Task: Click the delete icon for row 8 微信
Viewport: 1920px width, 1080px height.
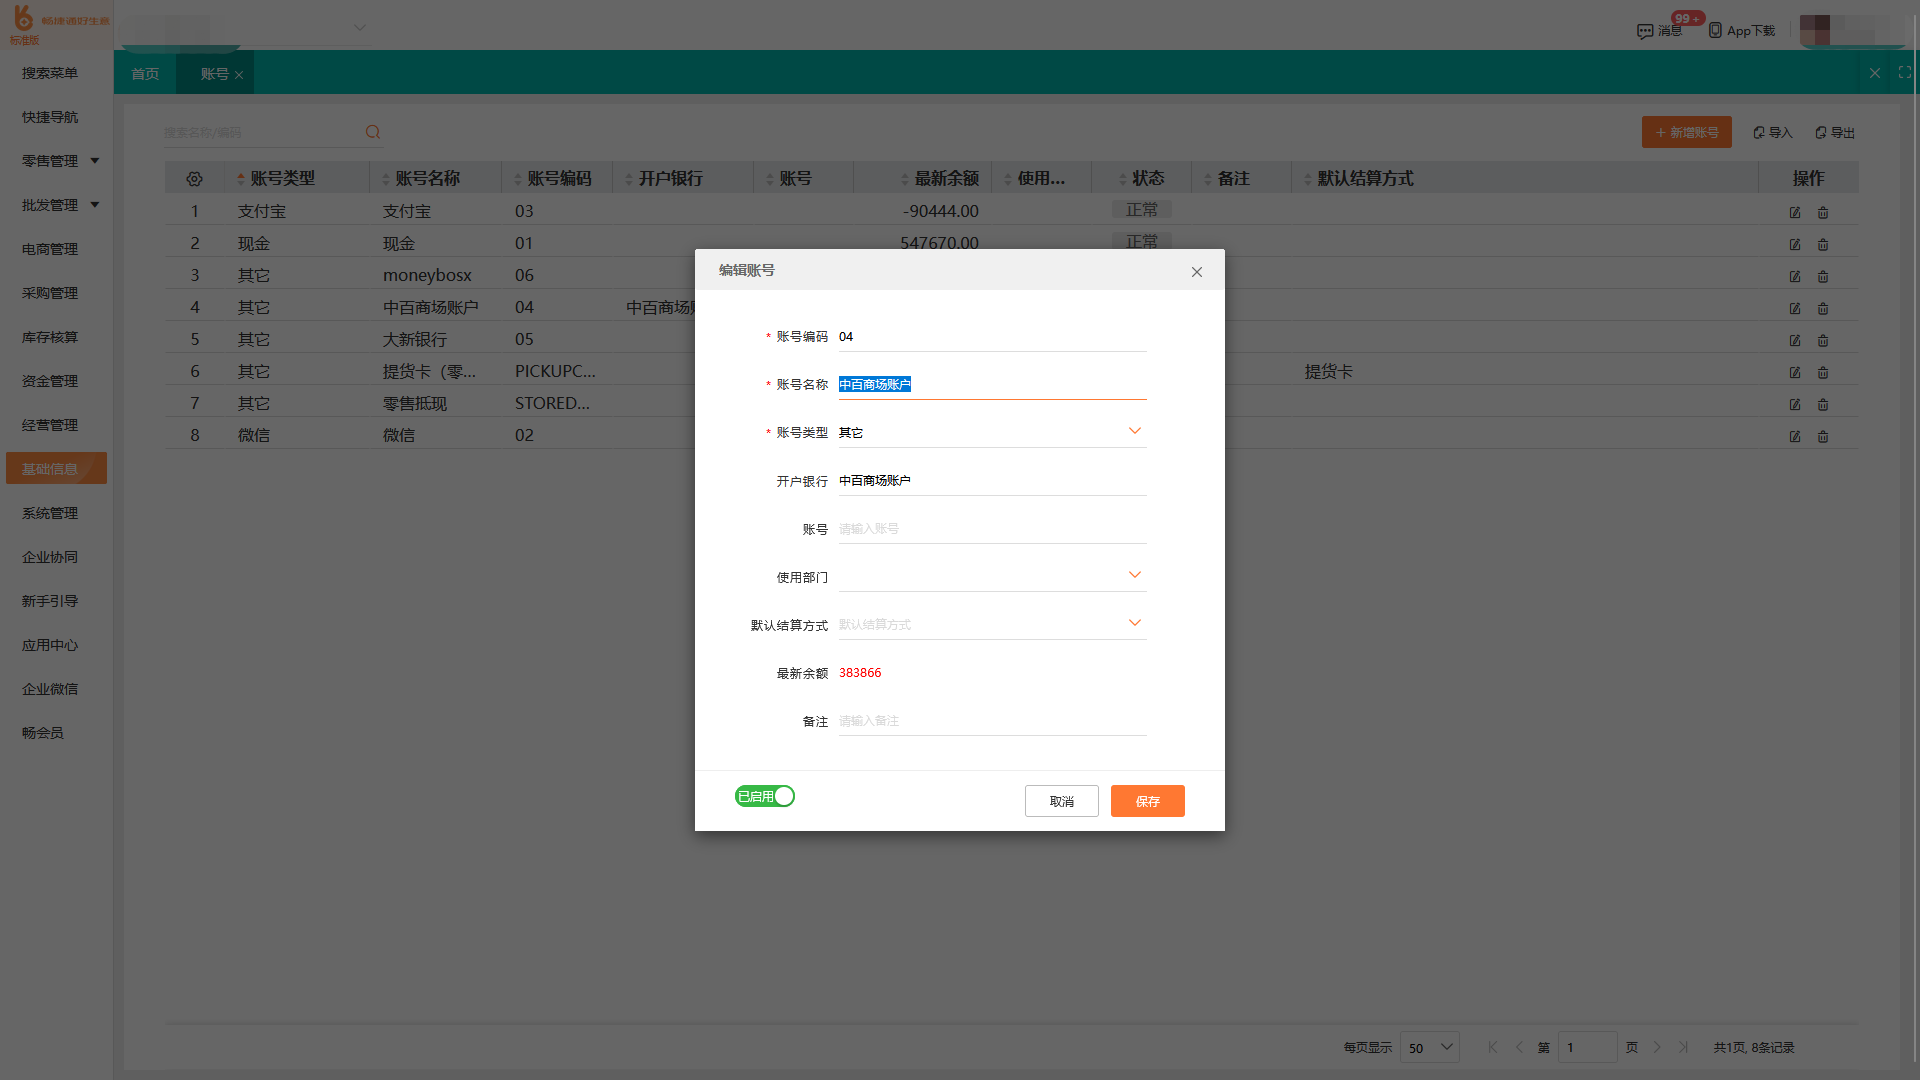Action: (x=1824, y=435)
